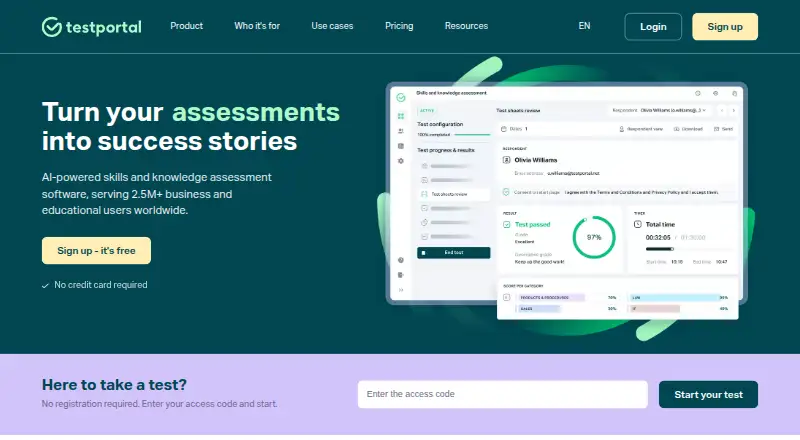Click the Total time progress bar
The height and width of the screenshot is (440, 800).
click(687, 249)
